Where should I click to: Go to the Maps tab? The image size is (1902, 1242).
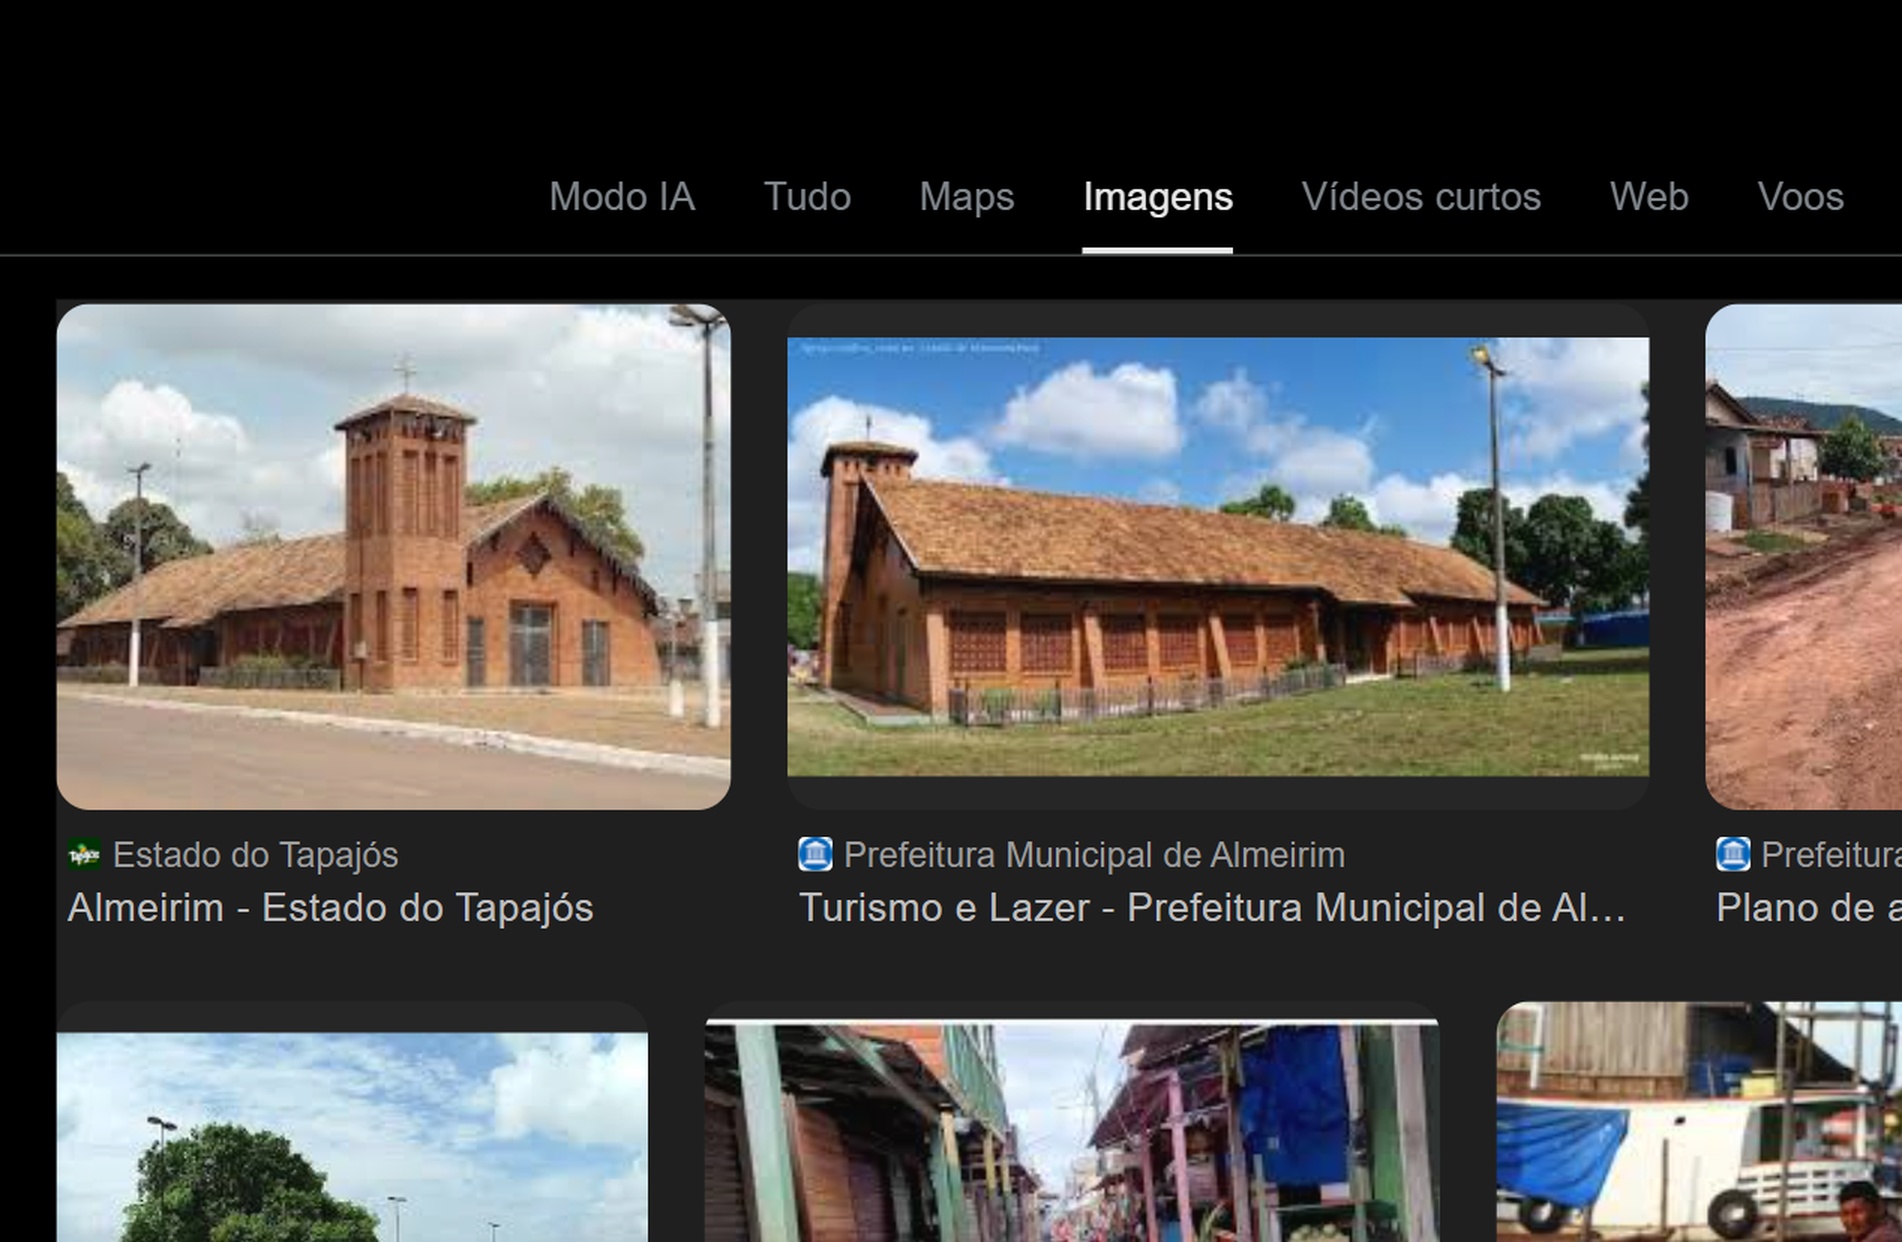[966, 197]
